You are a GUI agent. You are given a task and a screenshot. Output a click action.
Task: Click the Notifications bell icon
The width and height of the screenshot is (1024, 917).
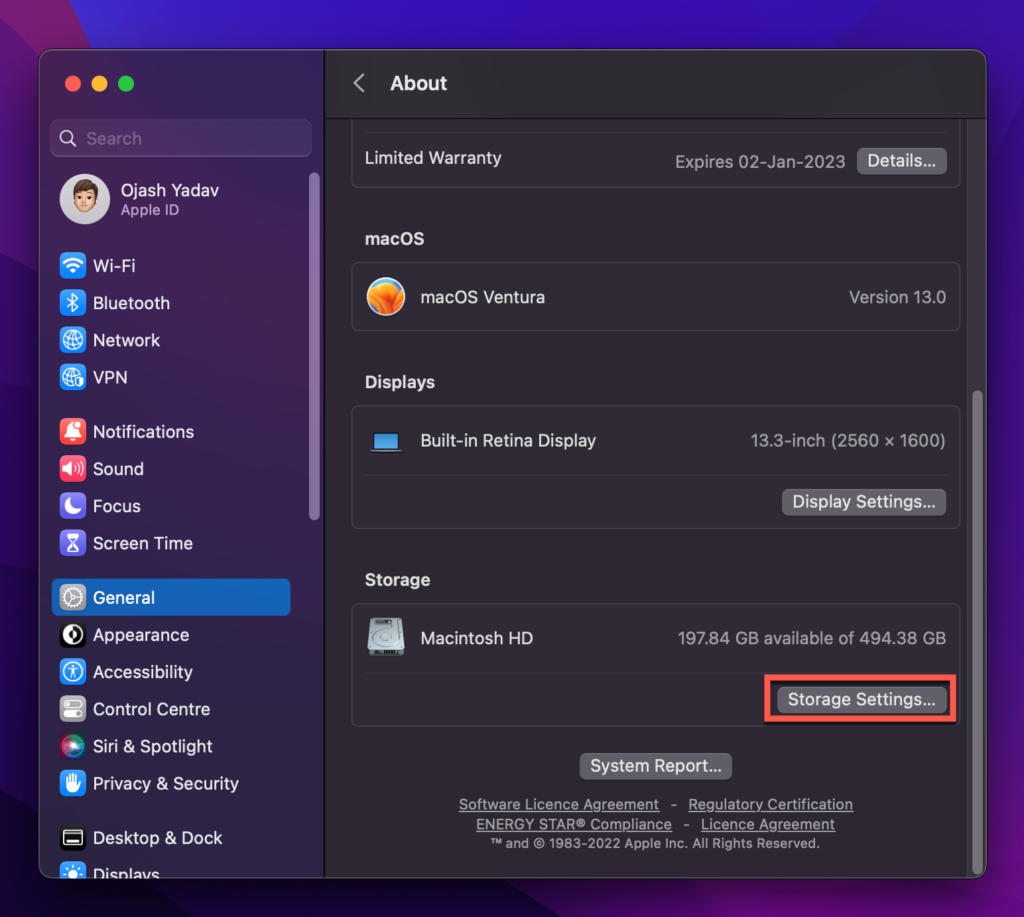tap(72, 432)
